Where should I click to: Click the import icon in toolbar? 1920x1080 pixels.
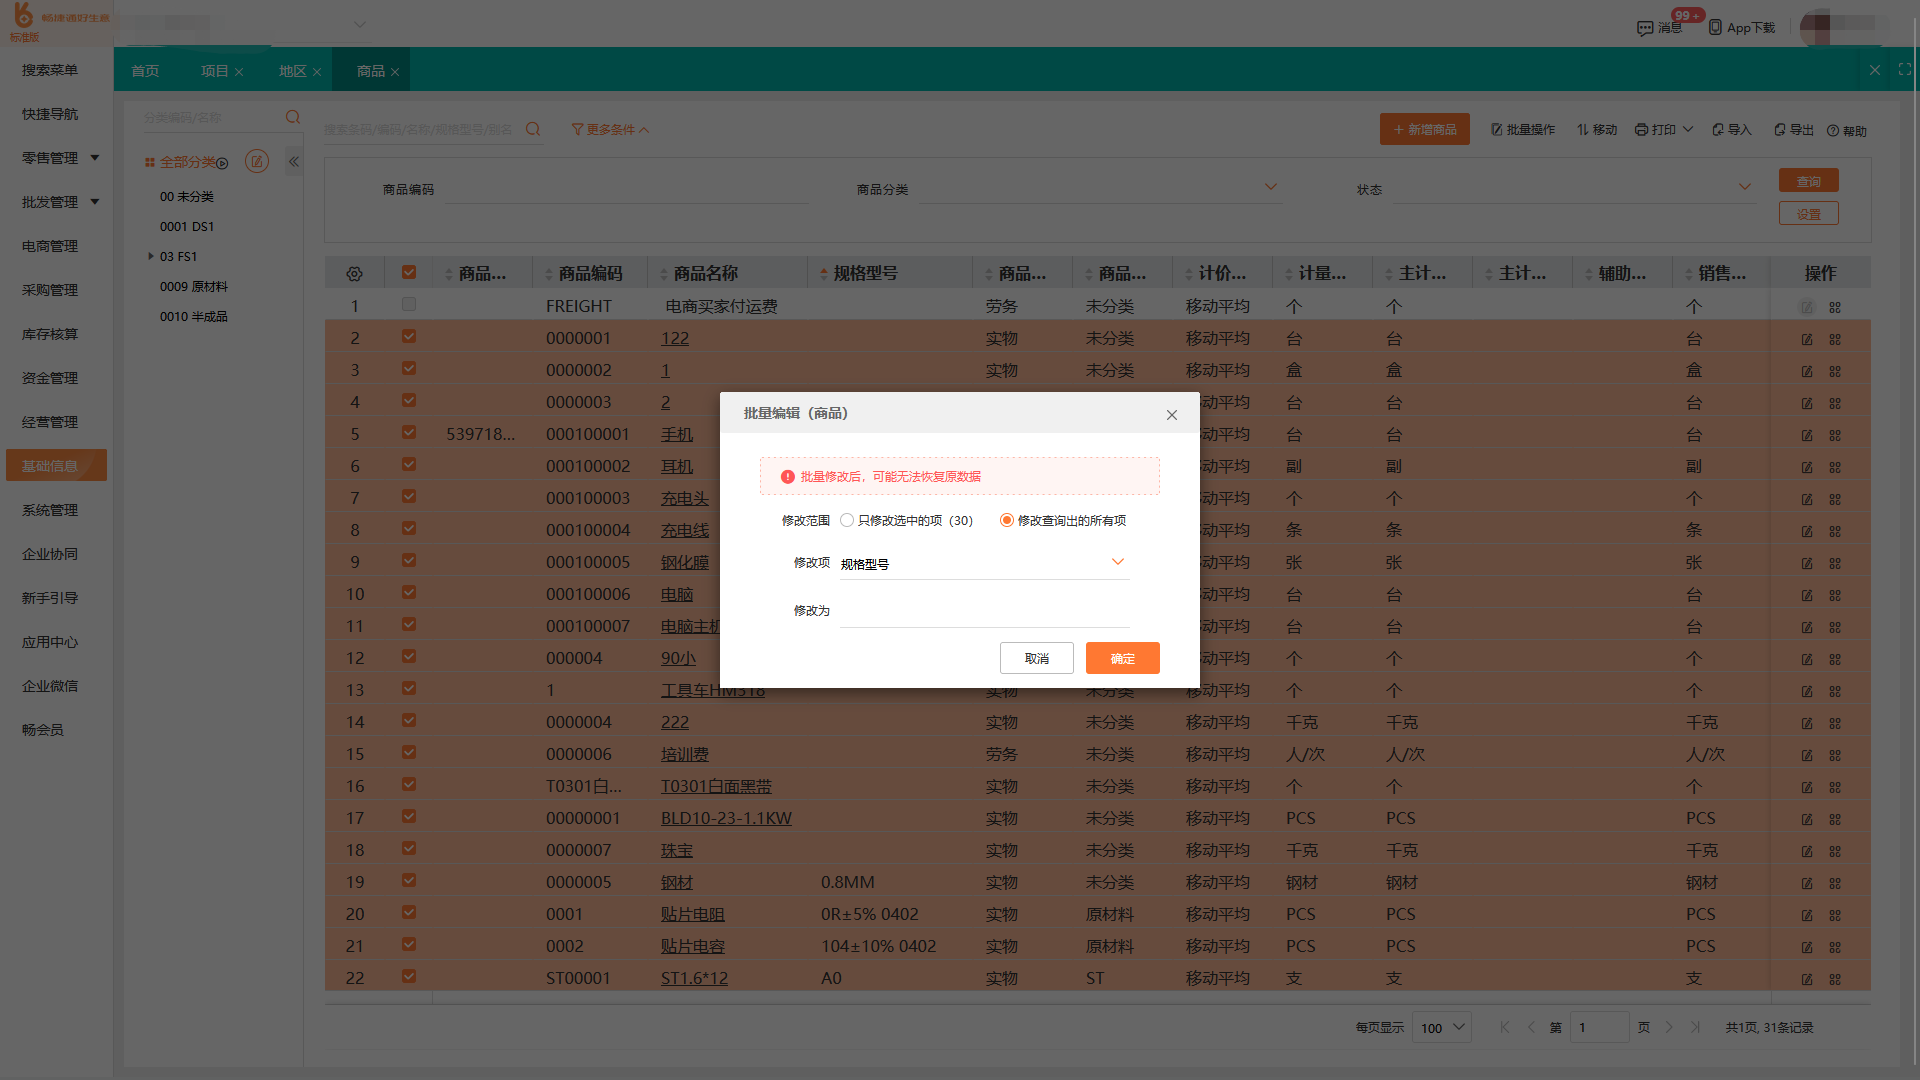(1733, 128)
